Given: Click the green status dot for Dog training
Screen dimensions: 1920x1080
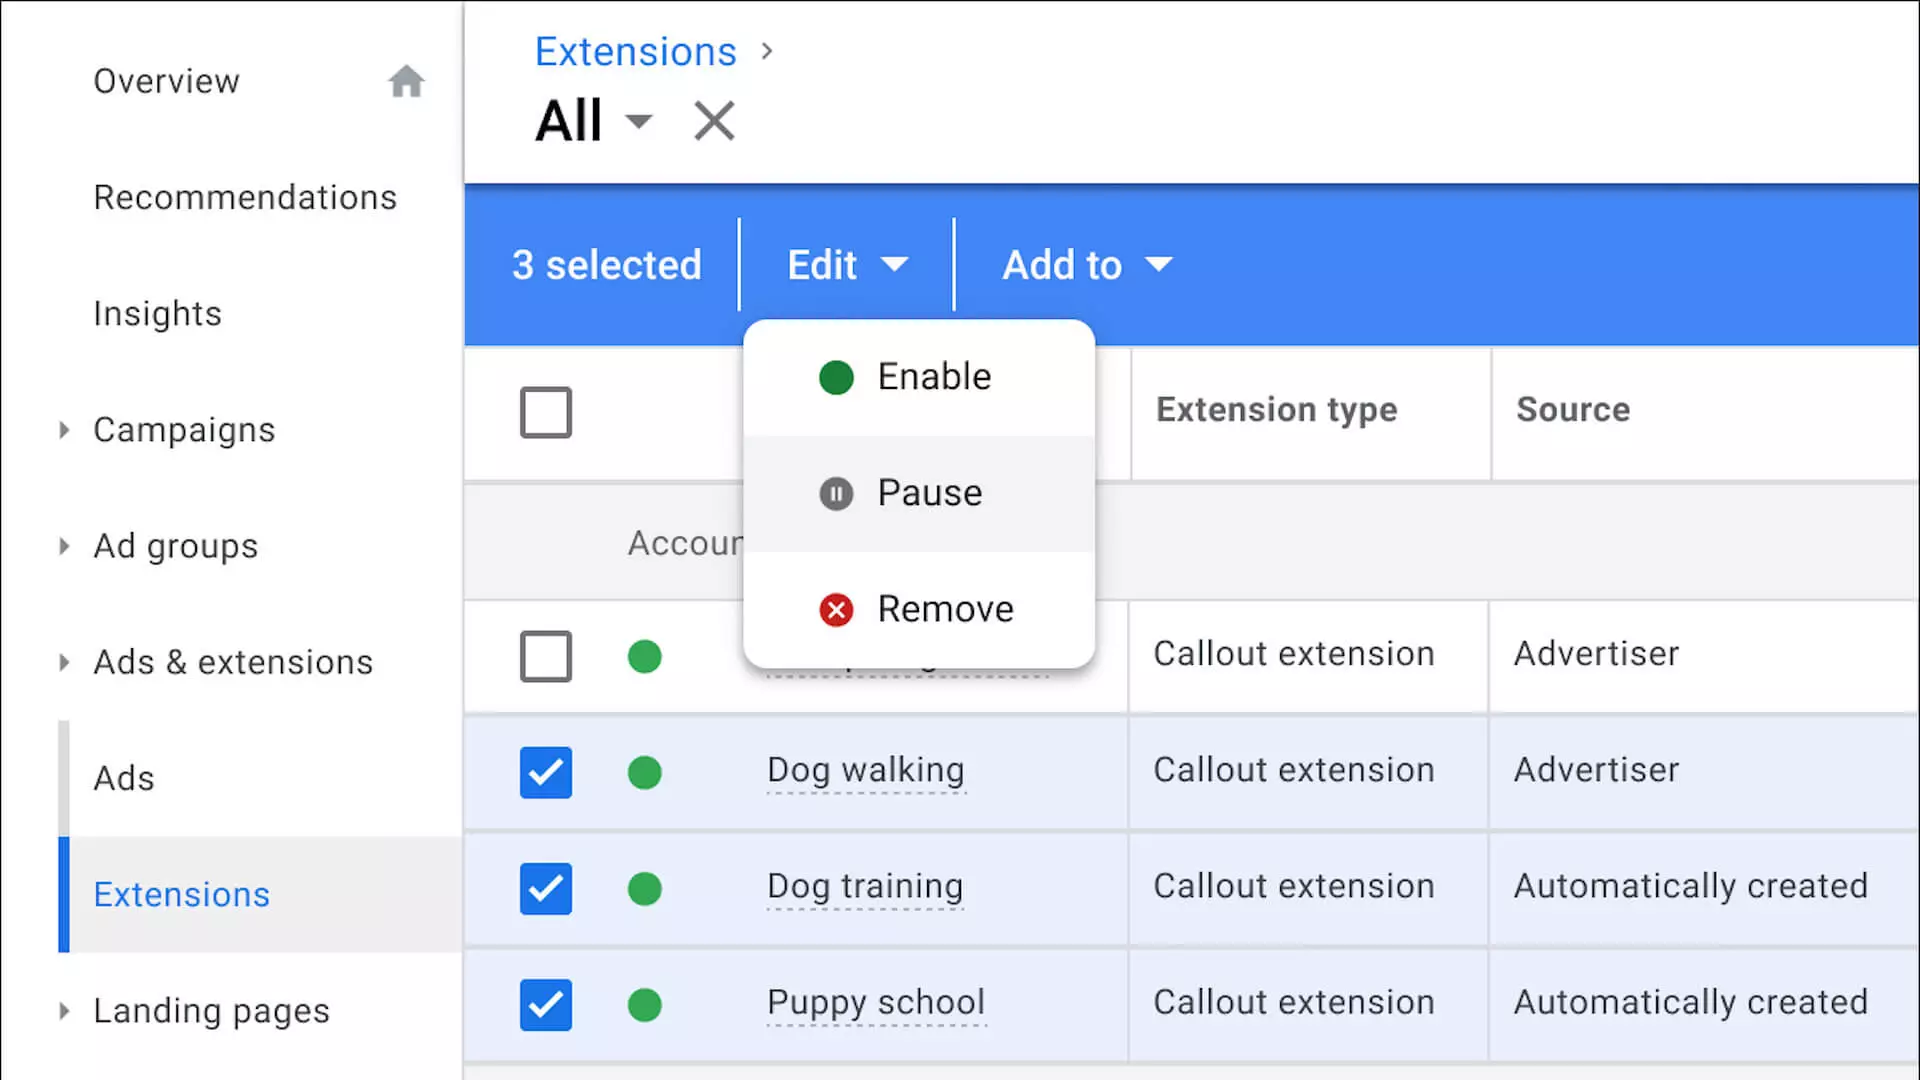Looking at the screenshot, I should pyautogui.click(x=644, y=886).
